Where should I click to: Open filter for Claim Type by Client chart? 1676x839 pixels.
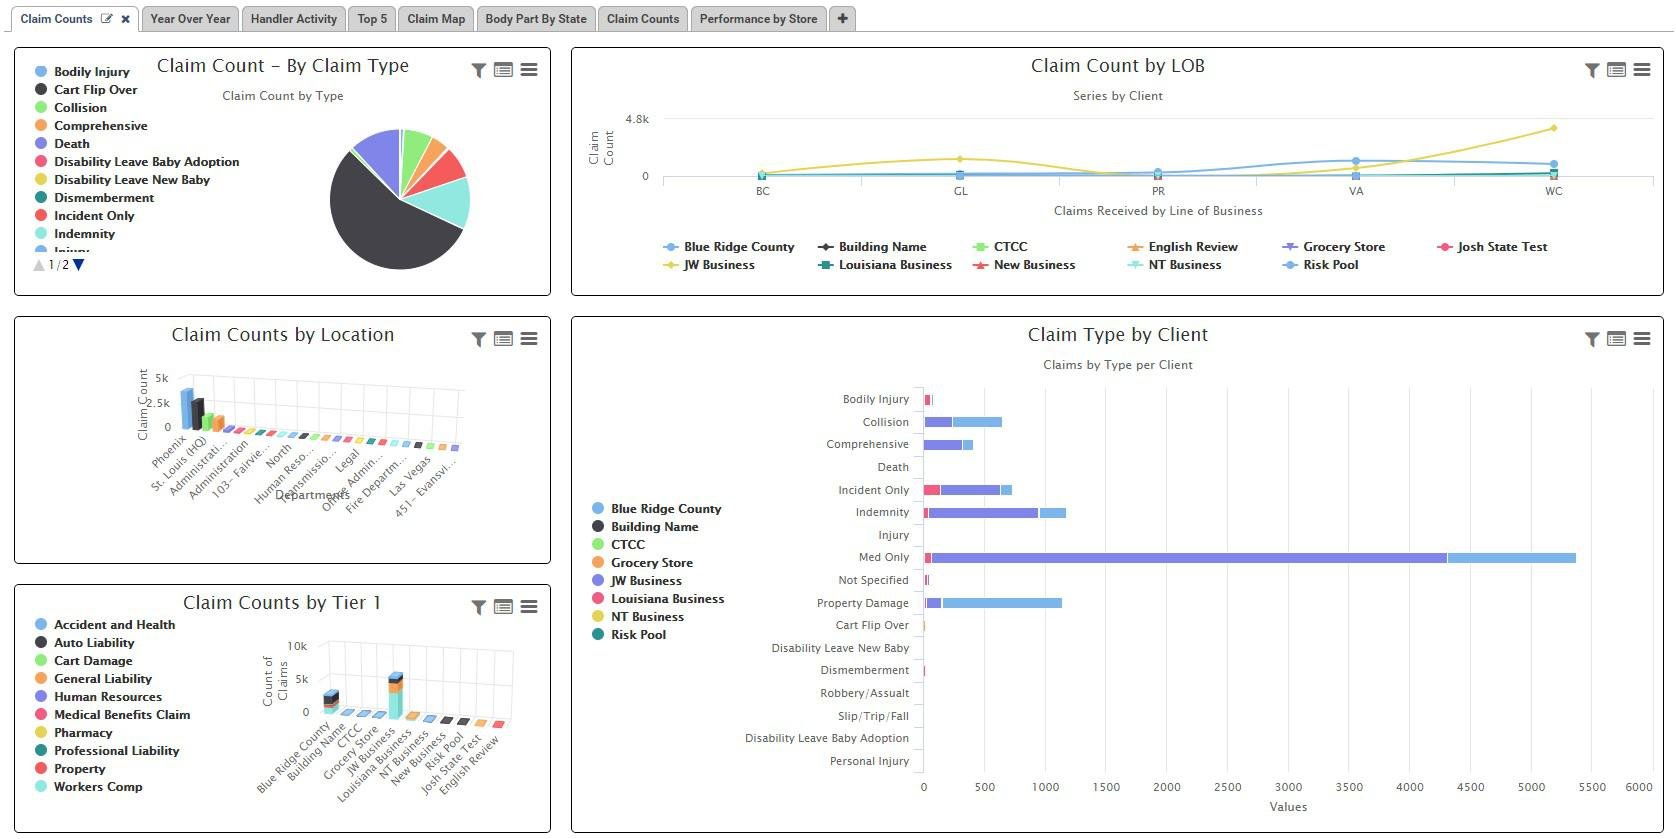(x=1591, y=339)
